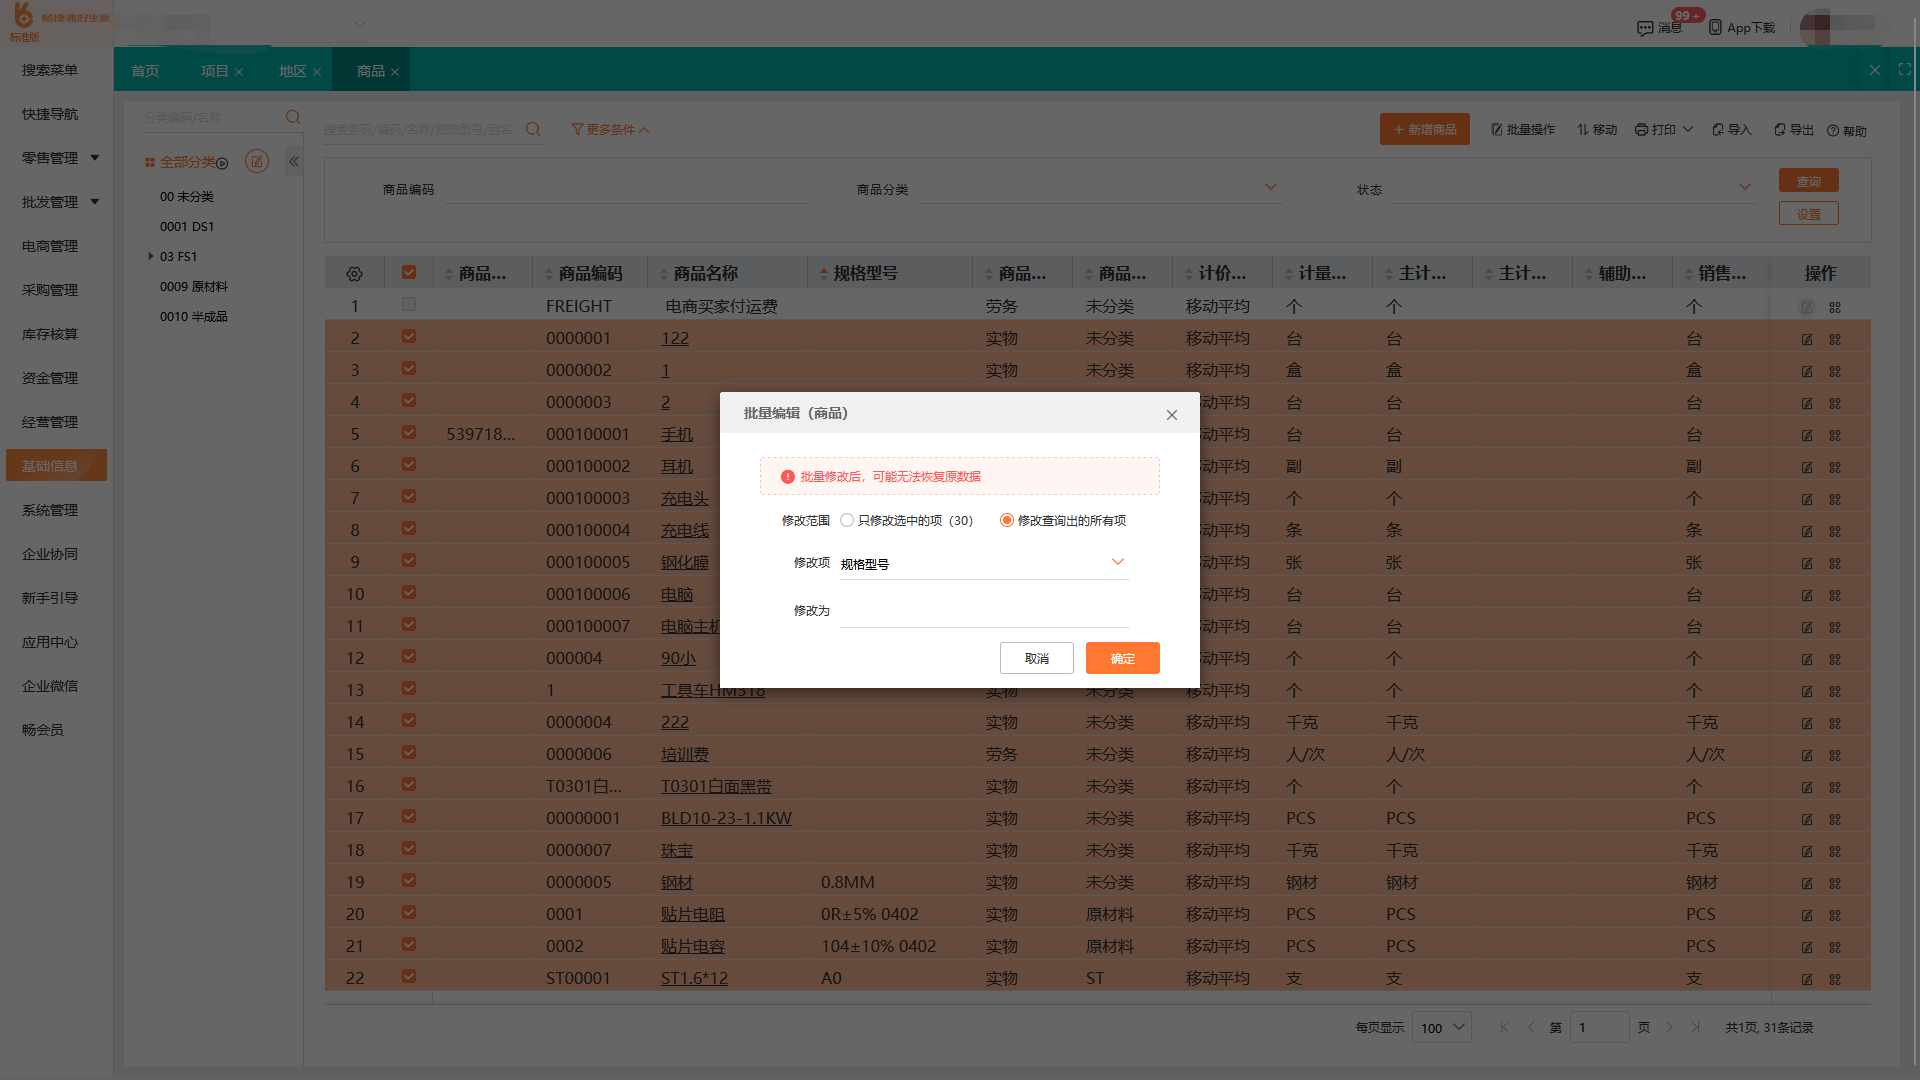
Task: Open 商品分类 column filter dropdown
Action: click(1267, 189)
